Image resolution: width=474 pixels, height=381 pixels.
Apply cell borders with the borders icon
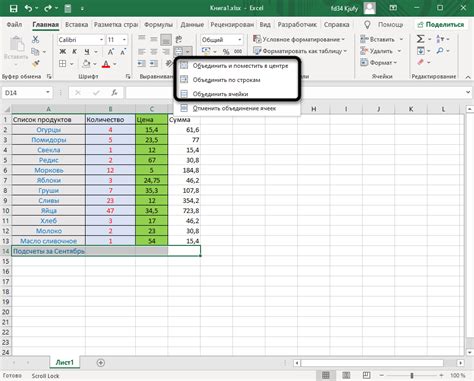62,64
